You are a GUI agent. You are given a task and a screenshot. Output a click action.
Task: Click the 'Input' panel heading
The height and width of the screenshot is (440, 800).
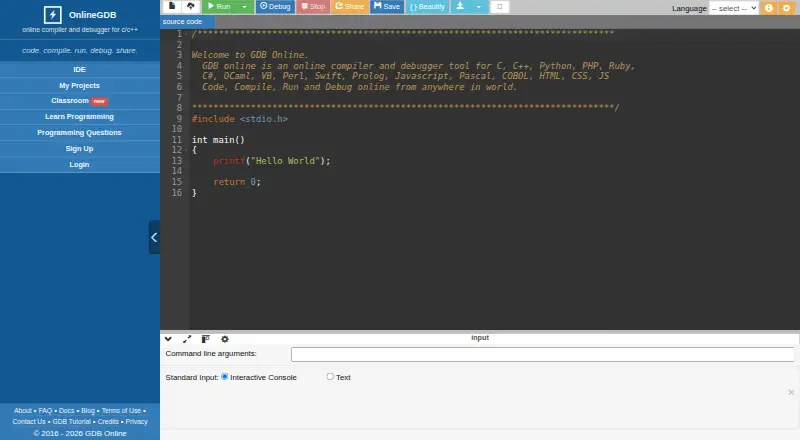coord(480,337)
